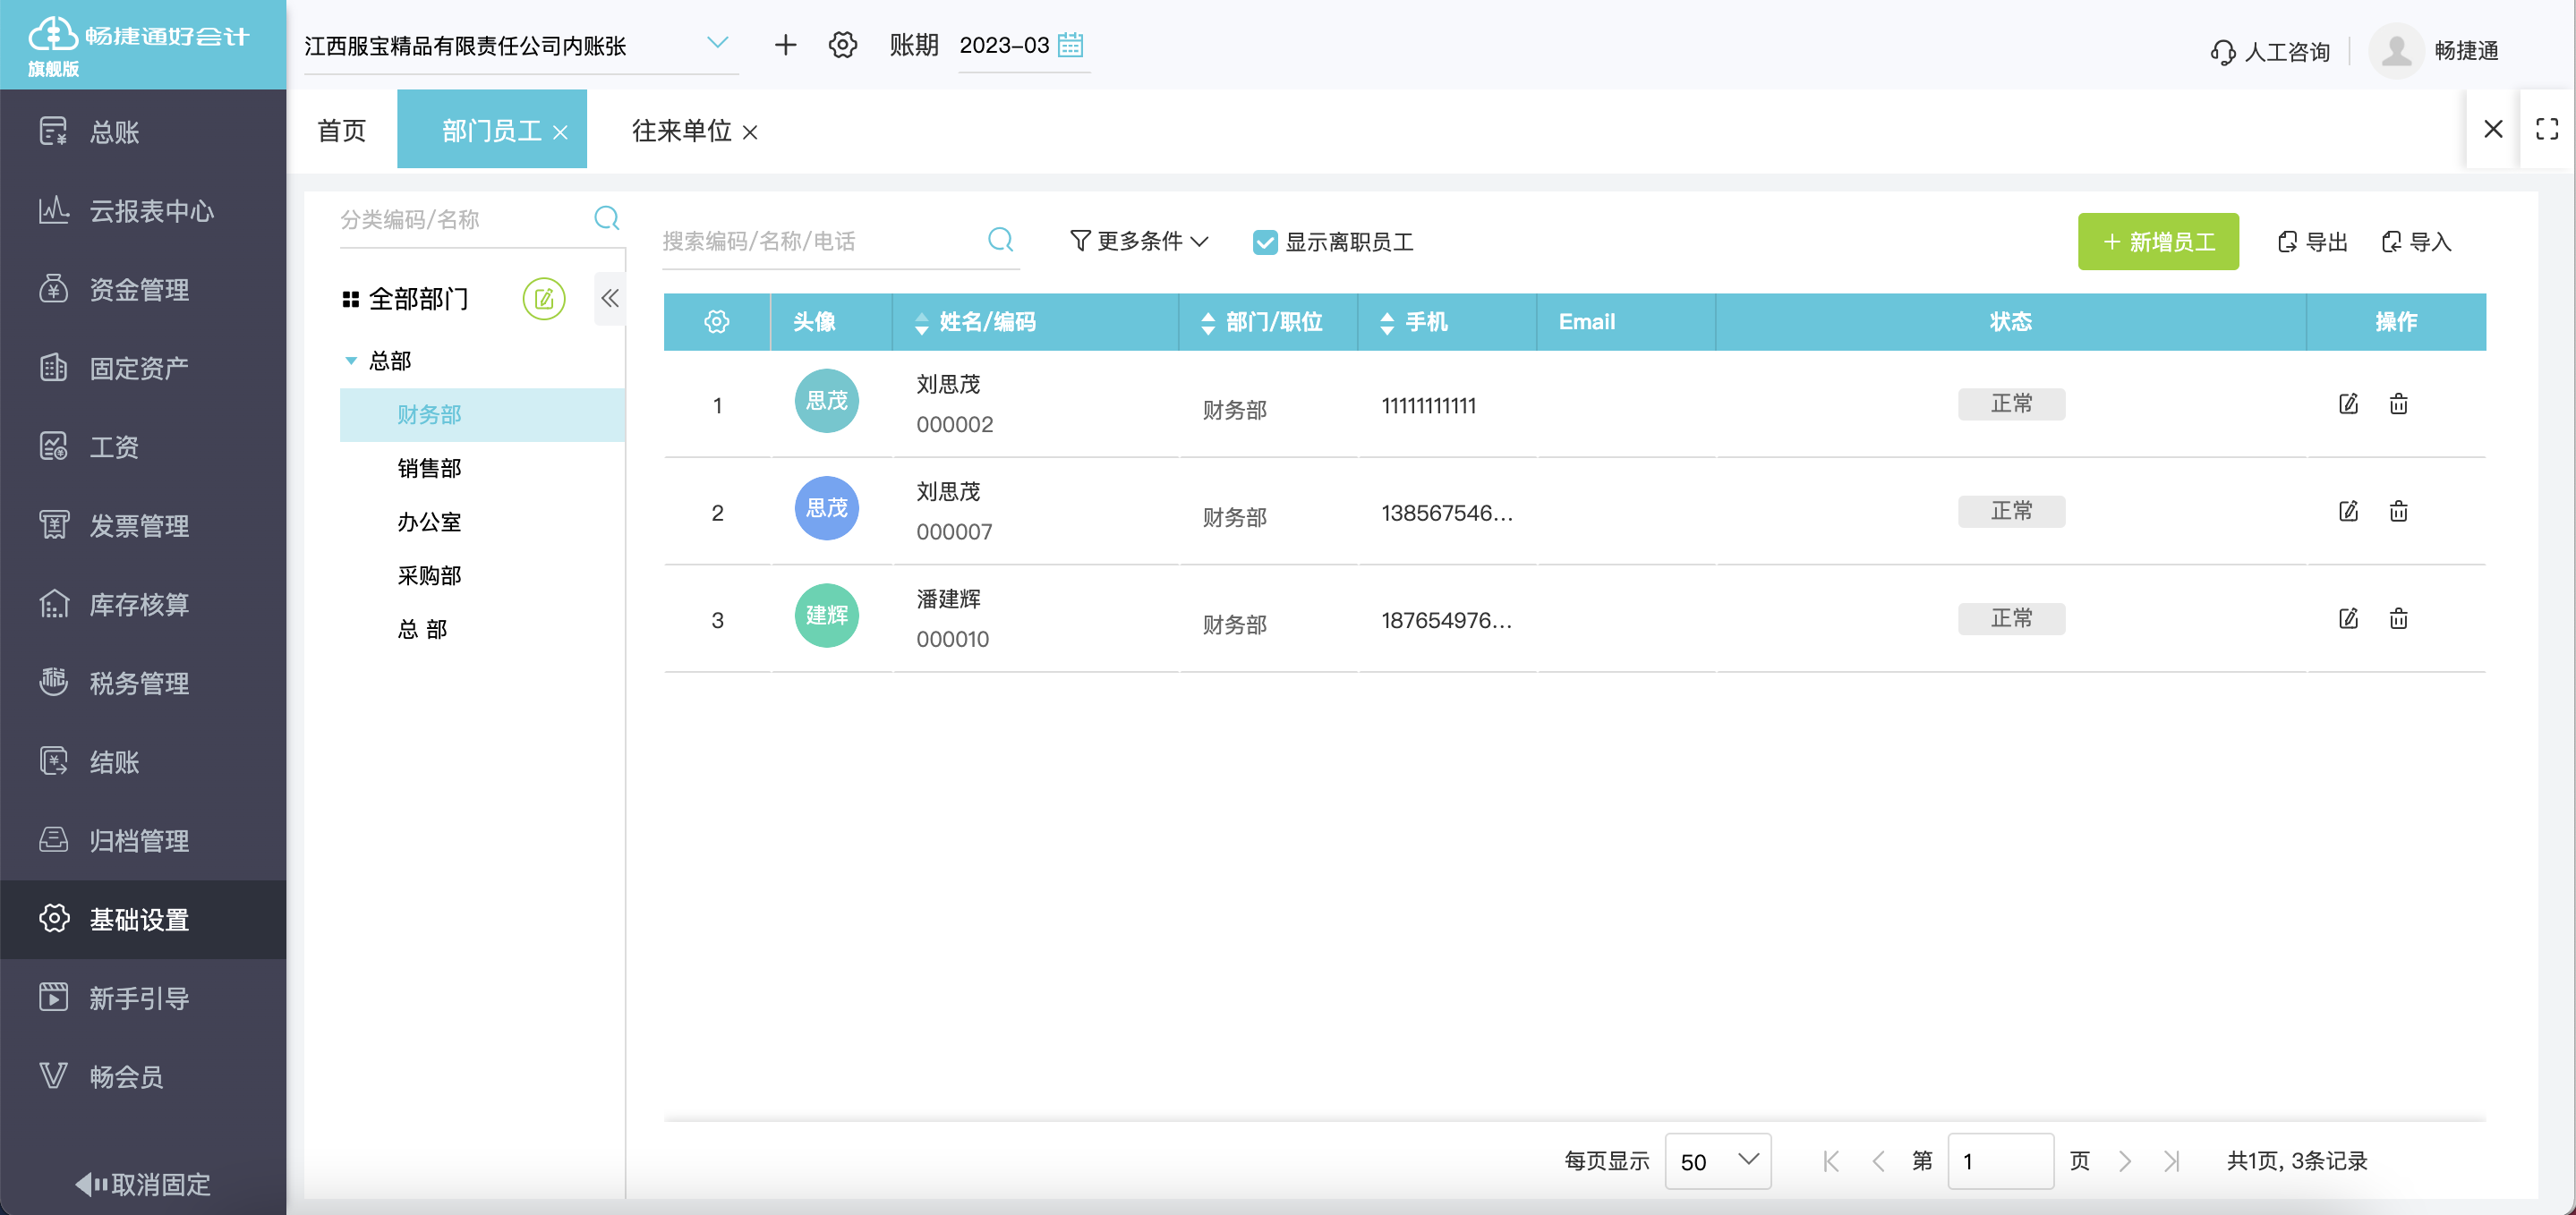Click the export icon for employee list
This screenshot has width=2576, height=1215.
(x=2311, y=243)
